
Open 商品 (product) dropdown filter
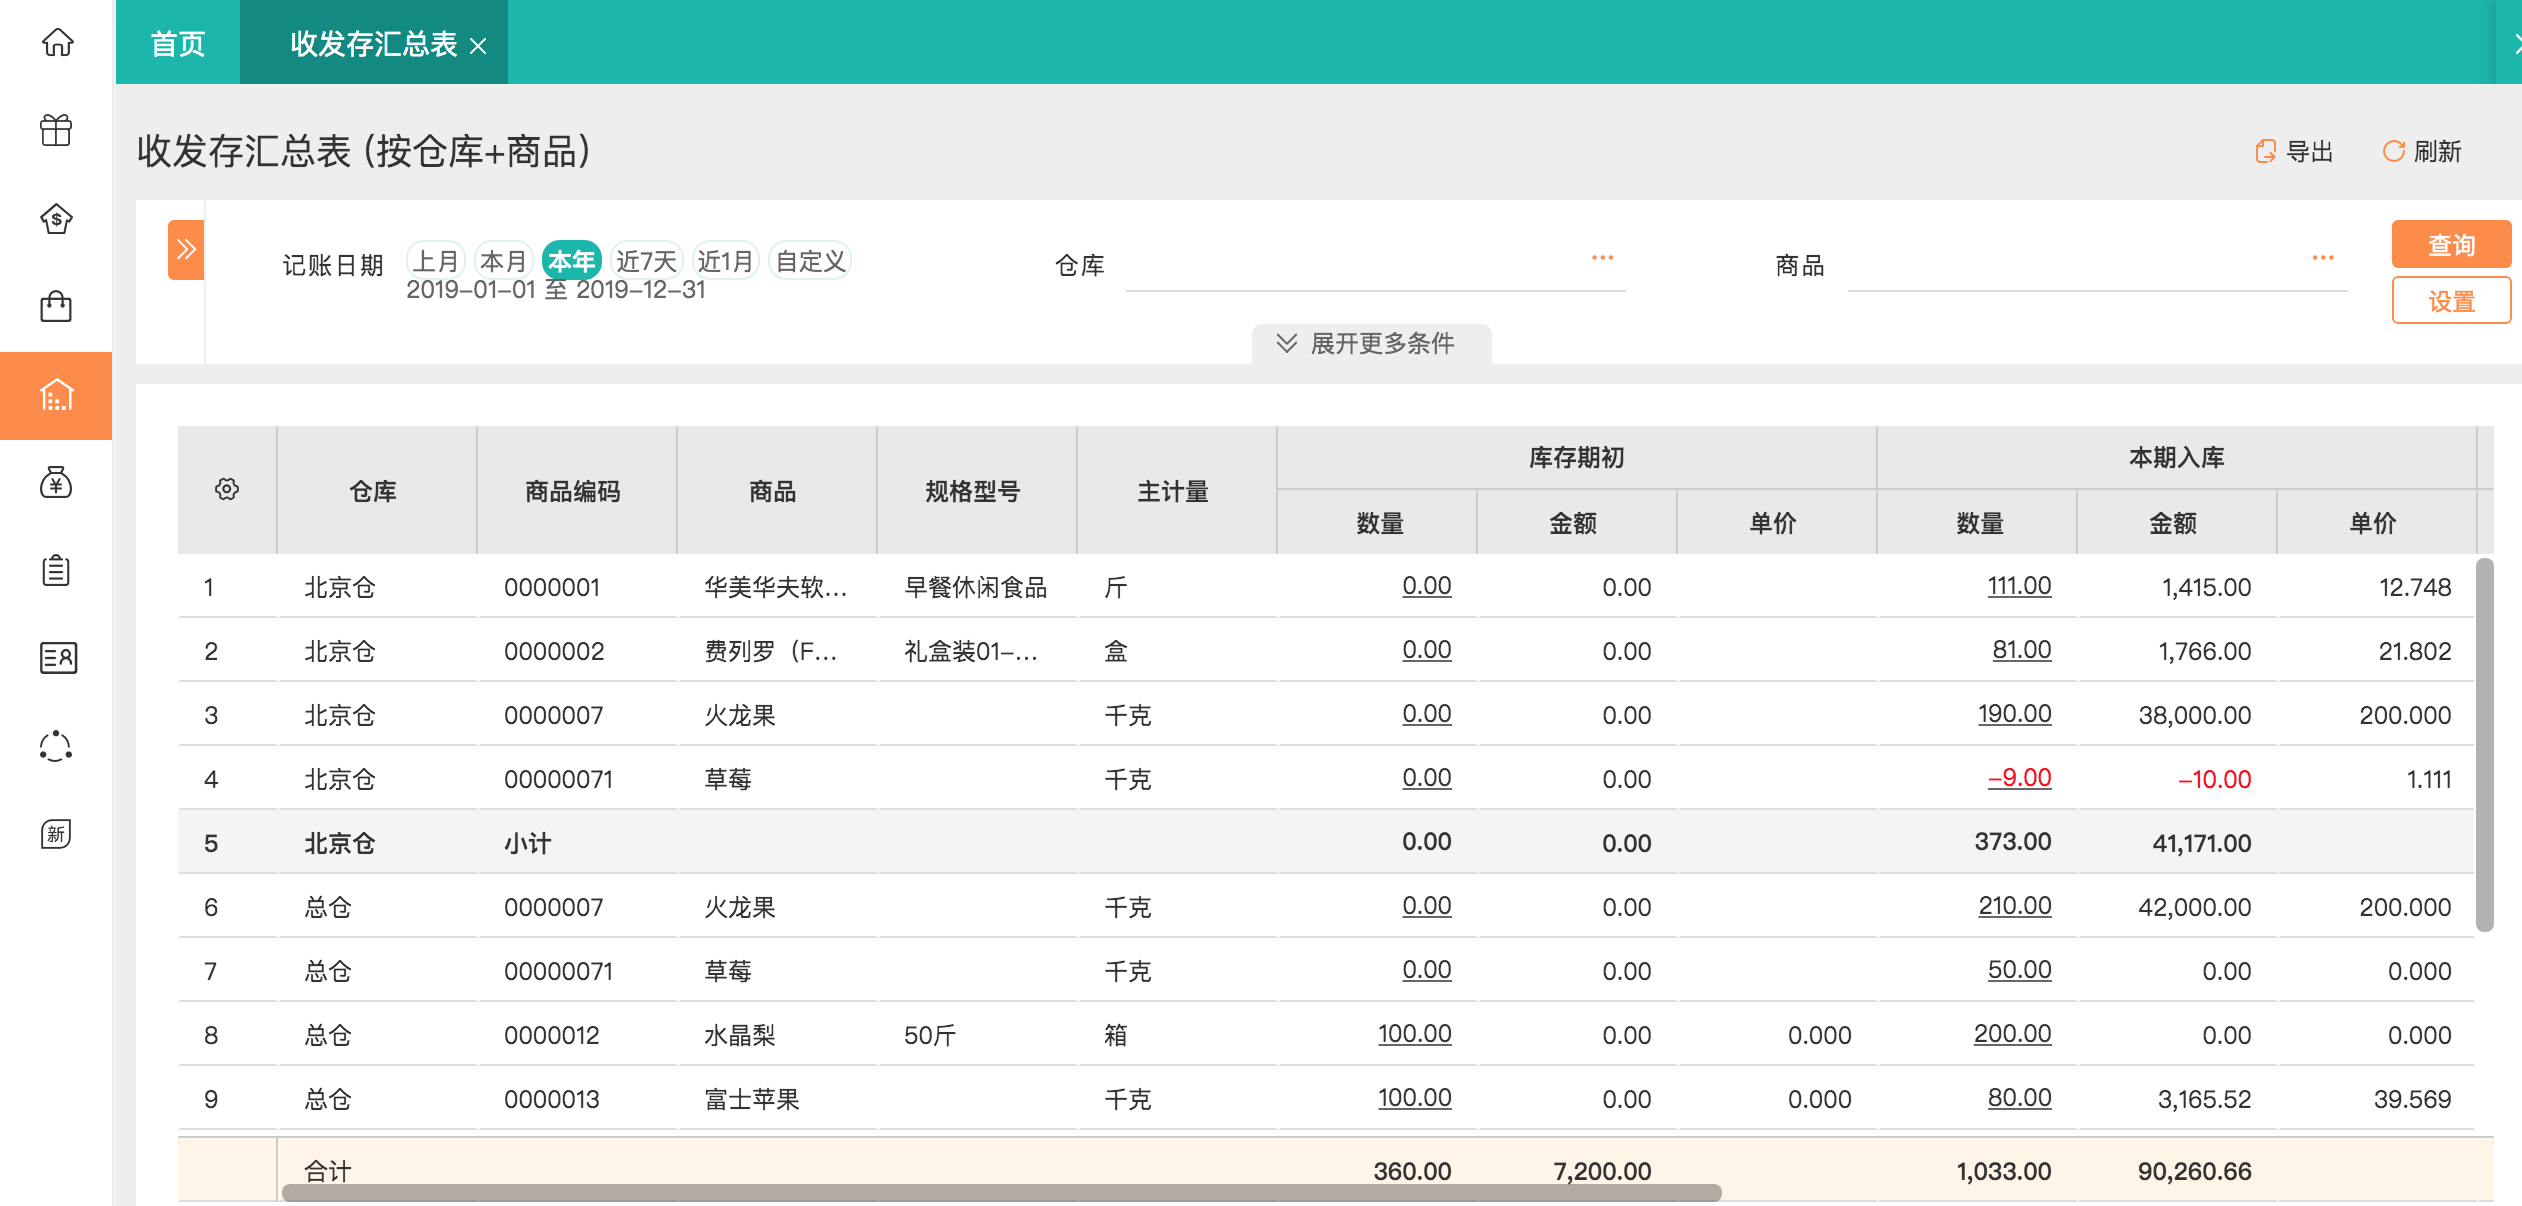2326,262
